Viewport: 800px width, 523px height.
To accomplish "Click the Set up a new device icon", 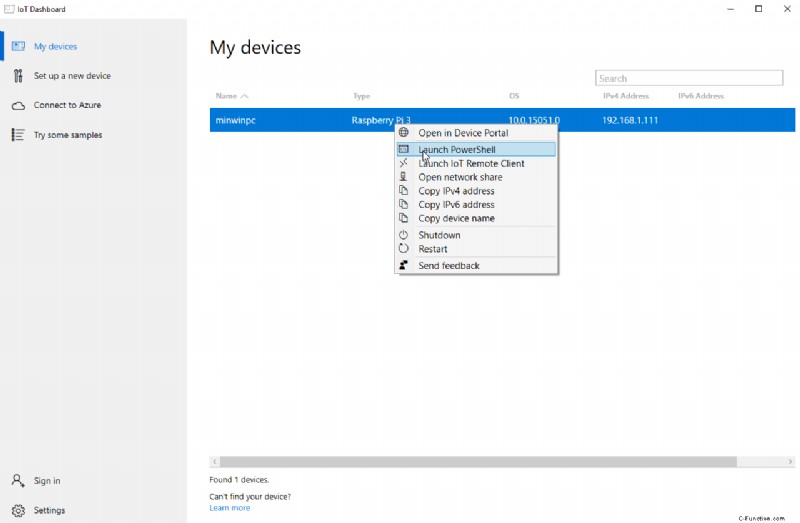I will (x=18, y=76).
